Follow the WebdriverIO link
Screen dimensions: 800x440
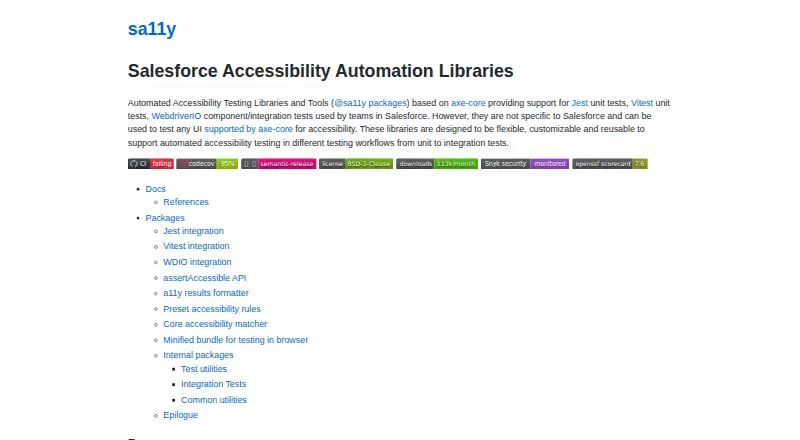click(176, 116)
